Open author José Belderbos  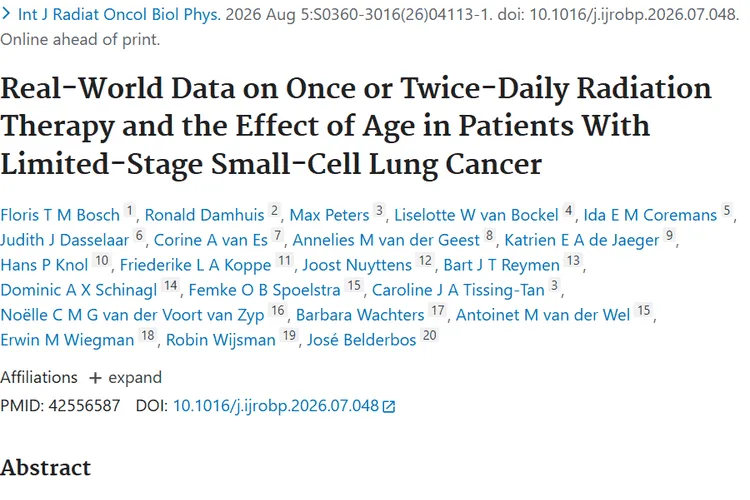(362, 340)
